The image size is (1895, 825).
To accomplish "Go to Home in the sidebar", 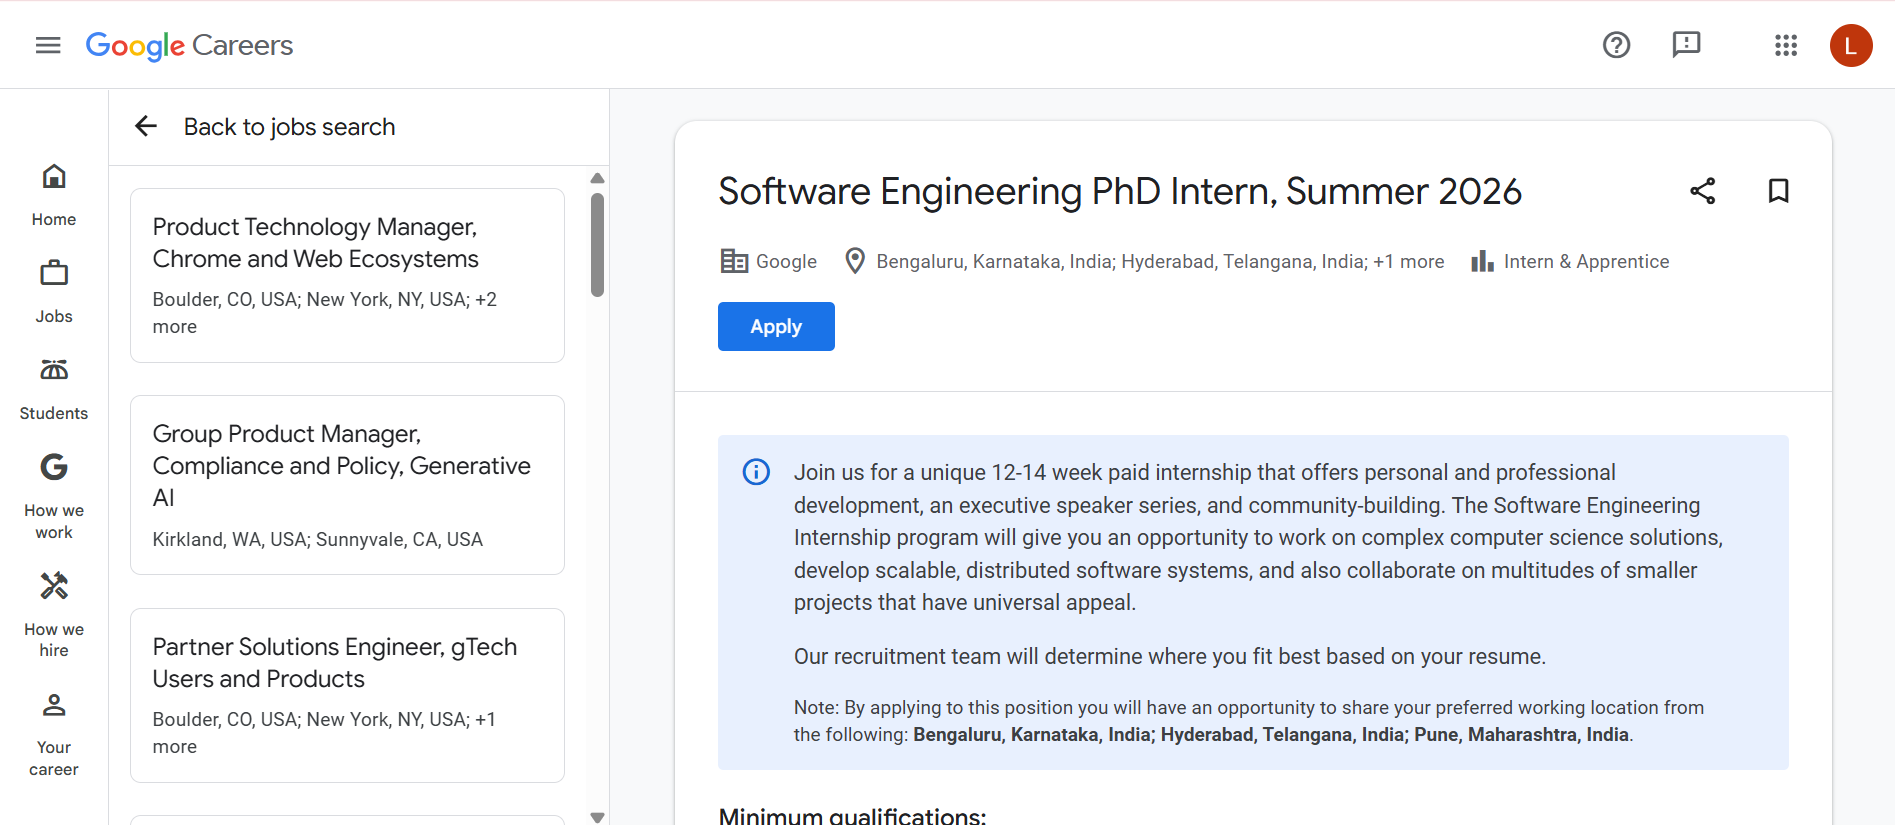I will [54, 195].
